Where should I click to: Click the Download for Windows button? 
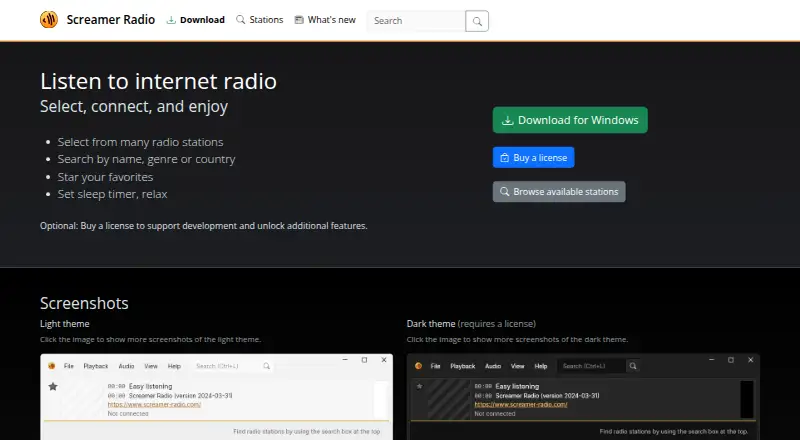pos(570,120)
